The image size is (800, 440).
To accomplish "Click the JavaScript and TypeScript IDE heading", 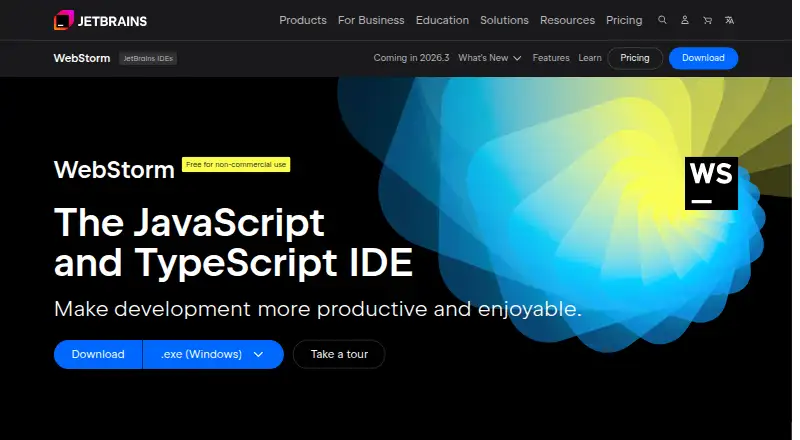I will click(x=233, y=242).
